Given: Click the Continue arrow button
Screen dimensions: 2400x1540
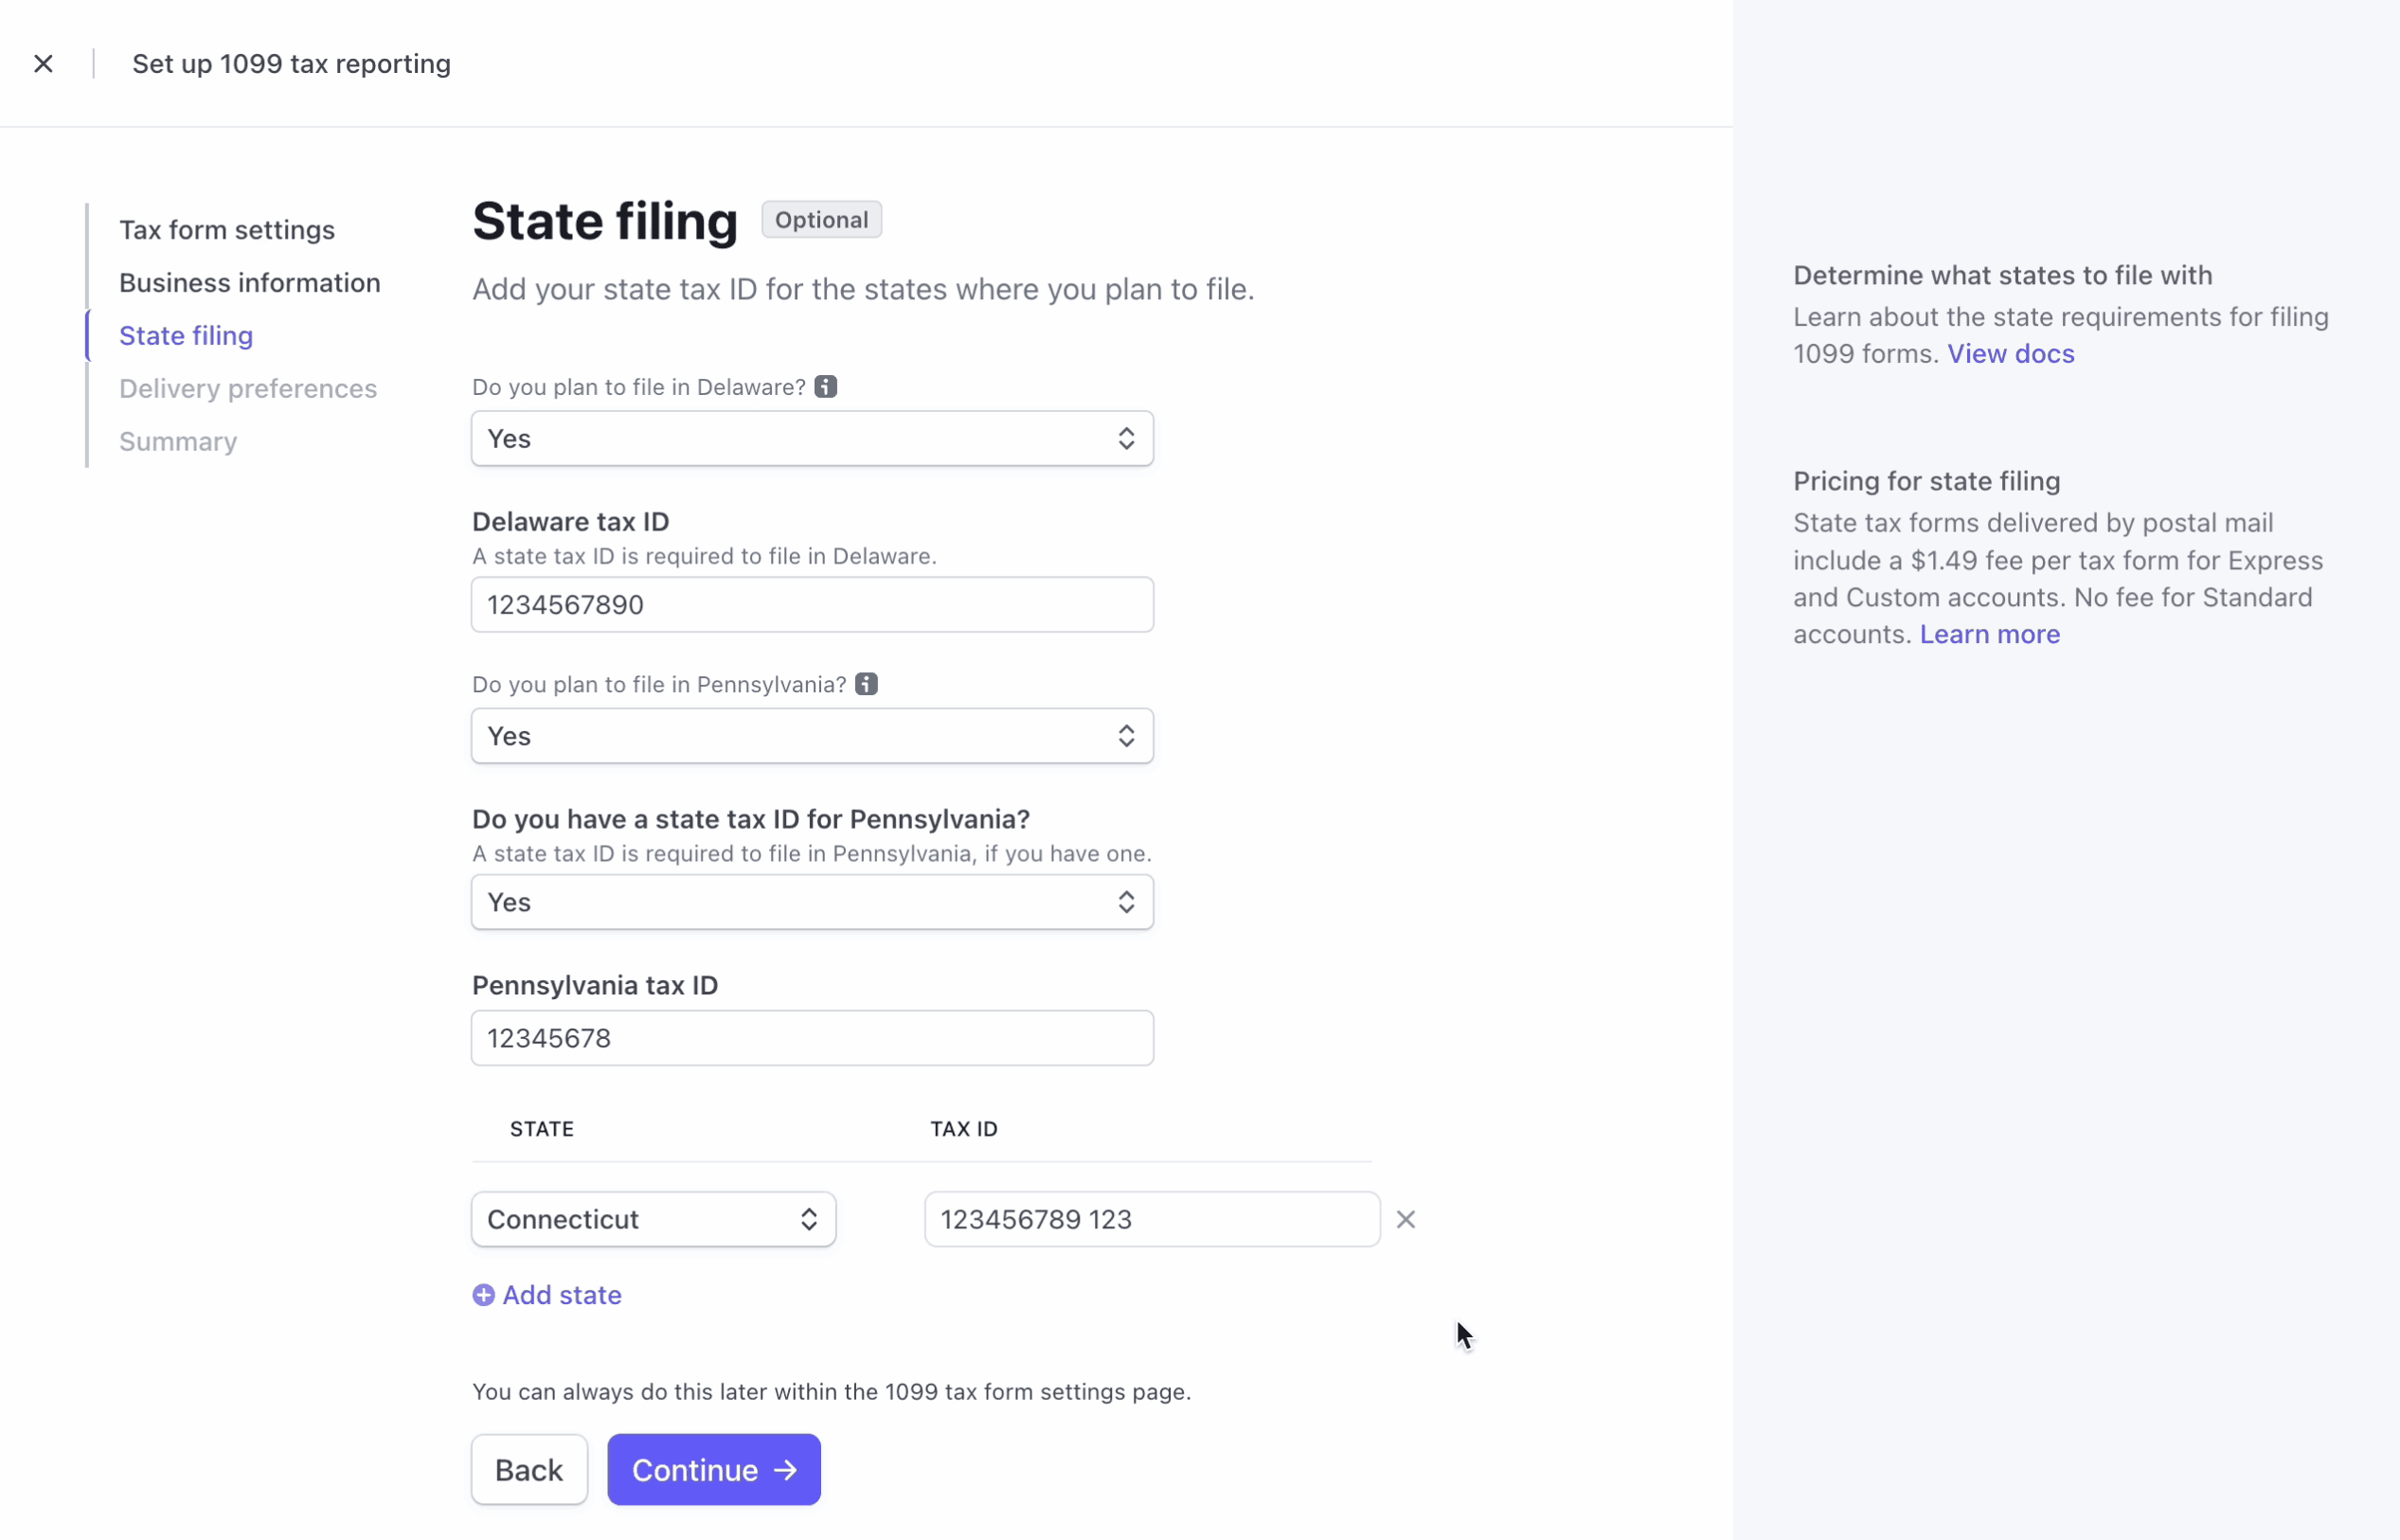Looking at the screenshot, I should pyautogui.click(x=712, y=1468).
